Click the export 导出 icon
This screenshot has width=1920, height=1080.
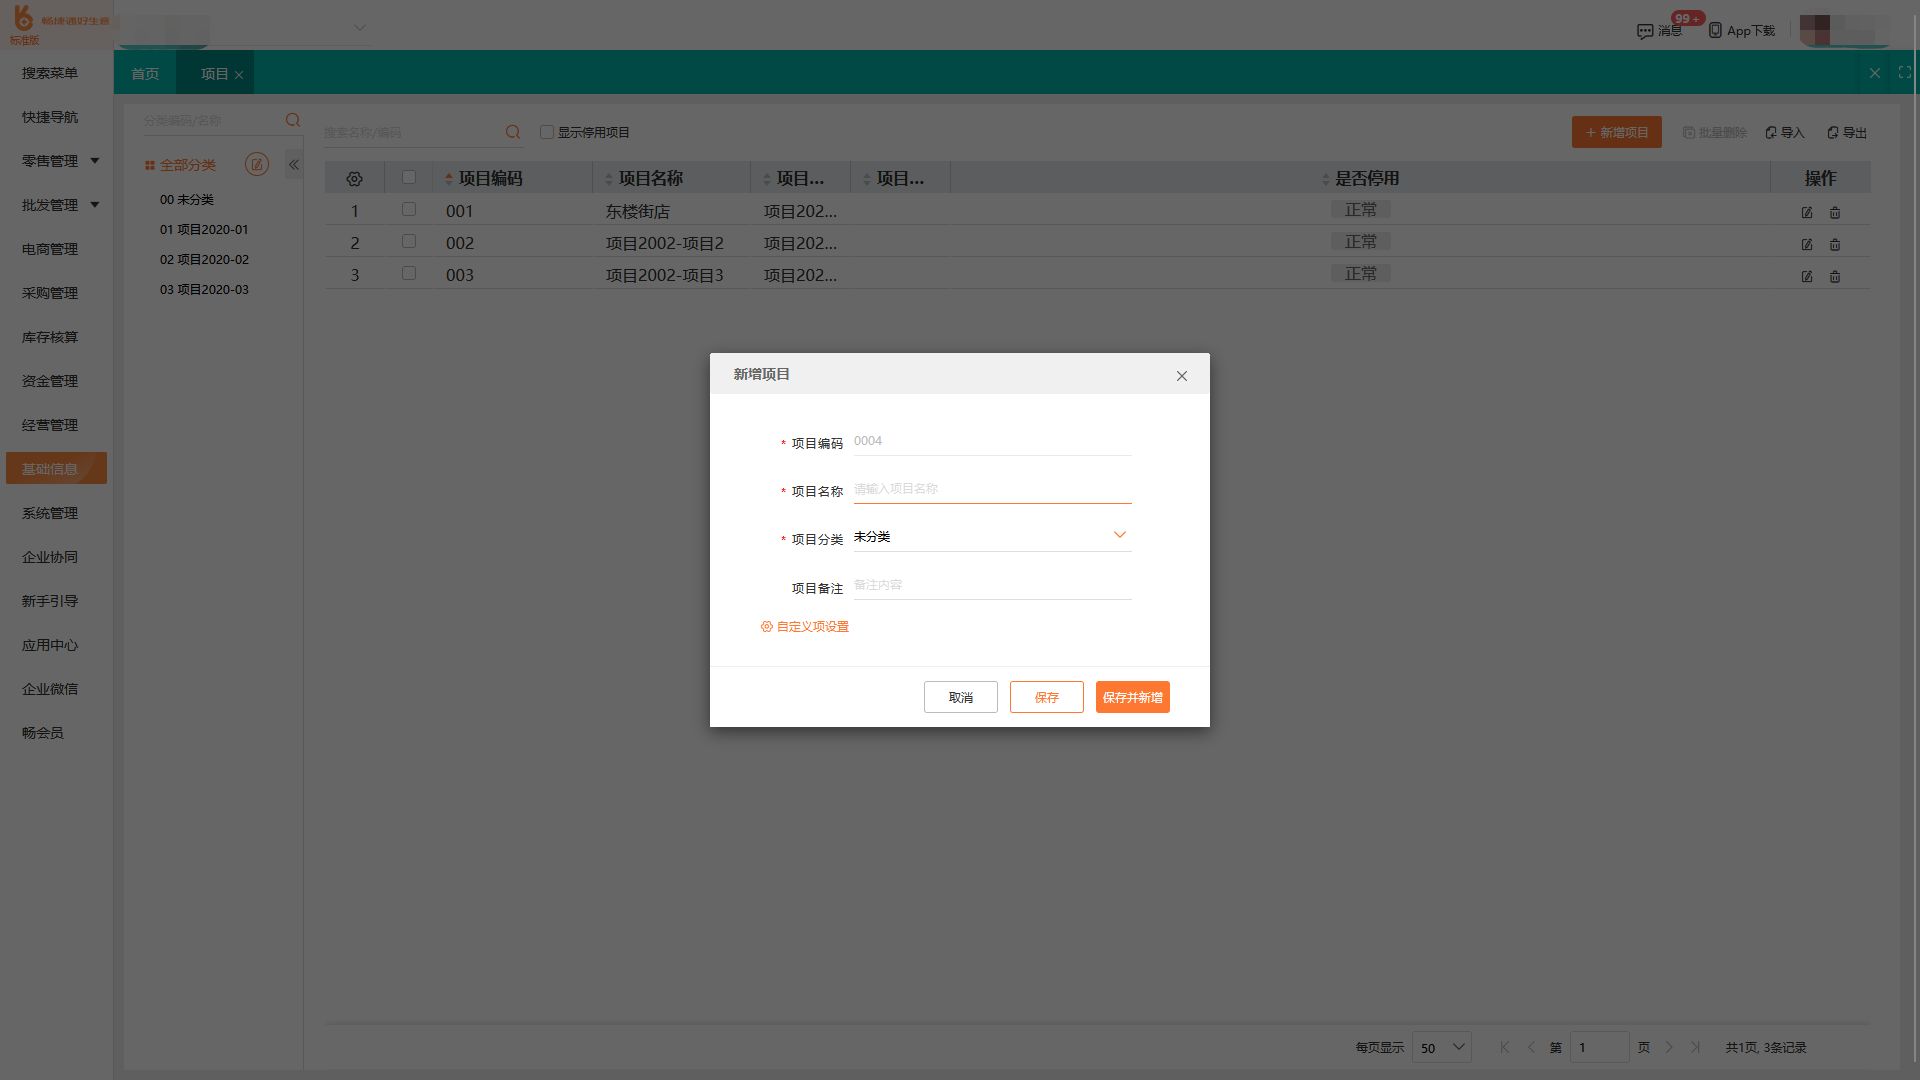point(1846,131)
